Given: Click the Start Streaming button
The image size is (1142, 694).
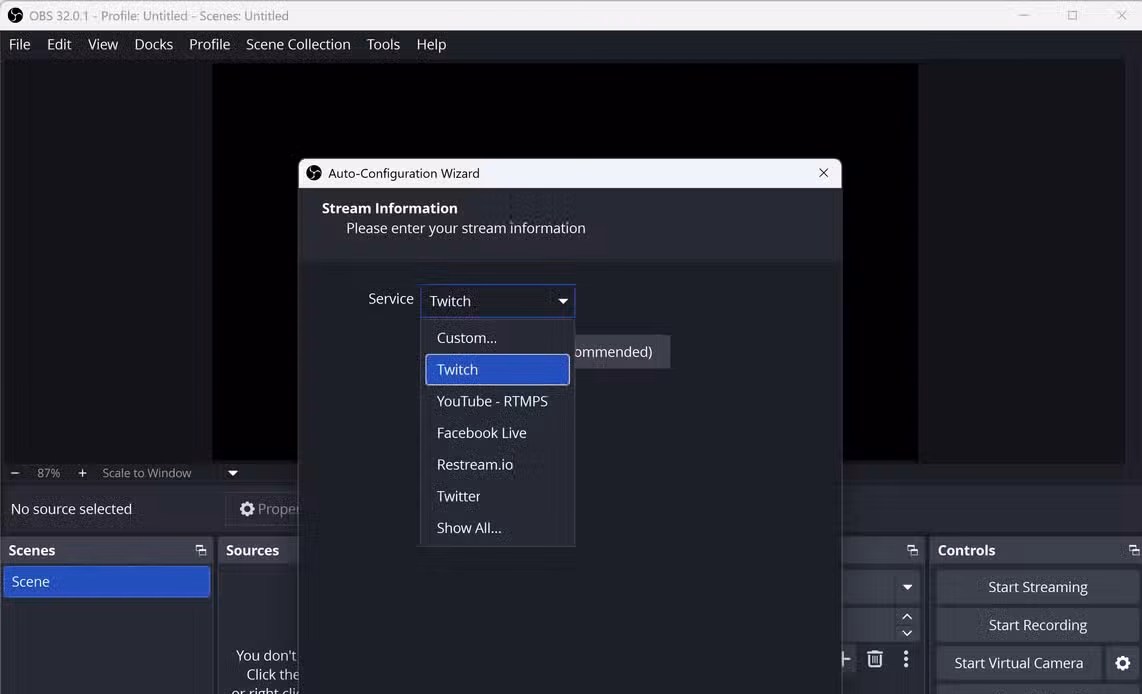Looking at the screenshot, I should tap(1037, 587).
